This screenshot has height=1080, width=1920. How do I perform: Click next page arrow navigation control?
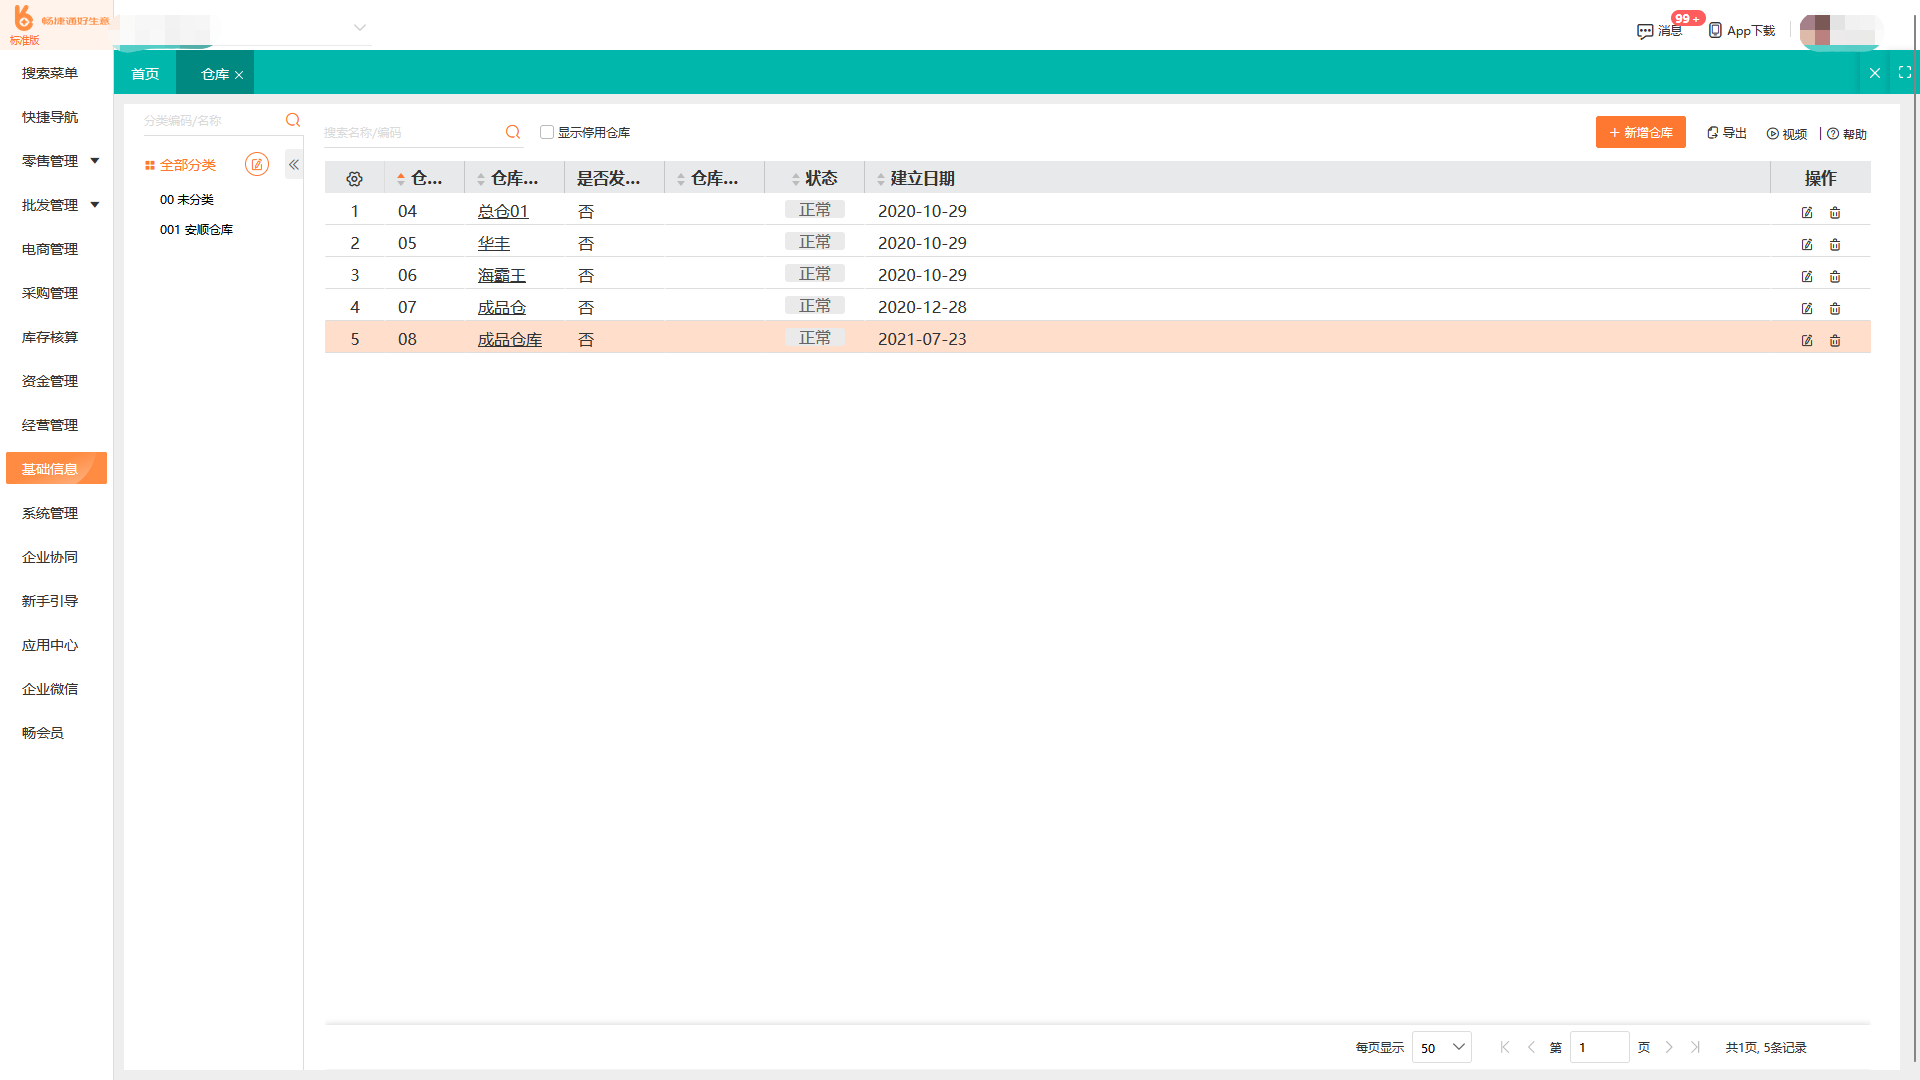[x=1668, y=1047]
